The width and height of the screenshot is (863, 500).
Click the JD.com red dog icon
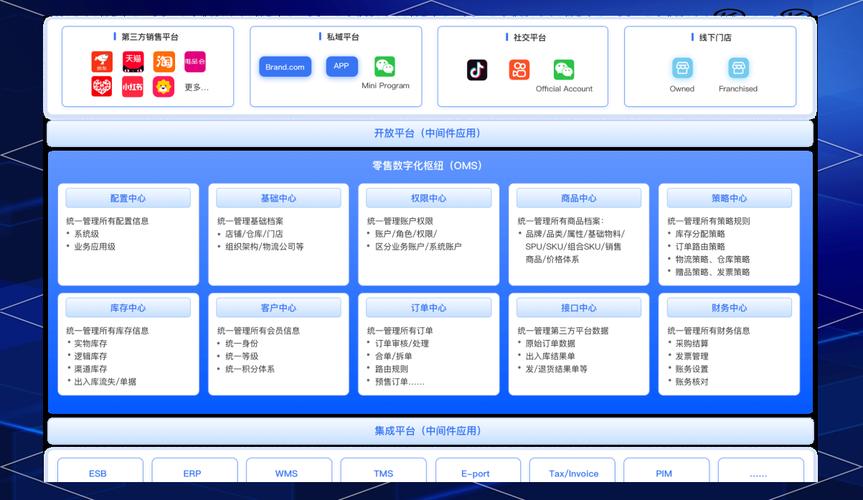click(x=102, y=62)
